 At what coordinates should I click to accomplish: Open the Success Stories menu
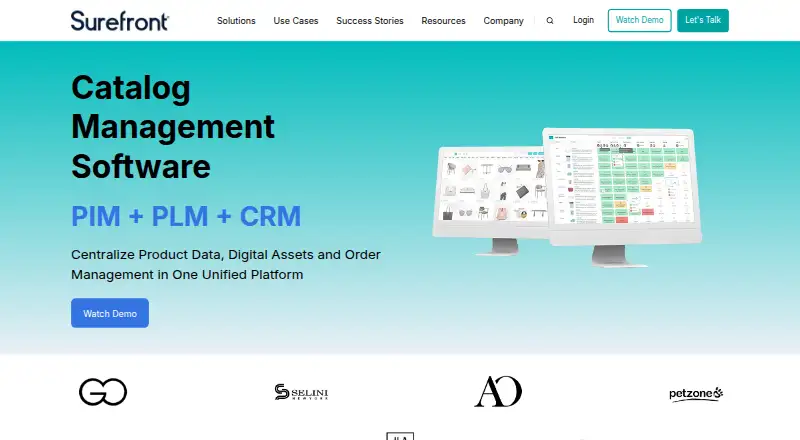[x=370, y=20]
